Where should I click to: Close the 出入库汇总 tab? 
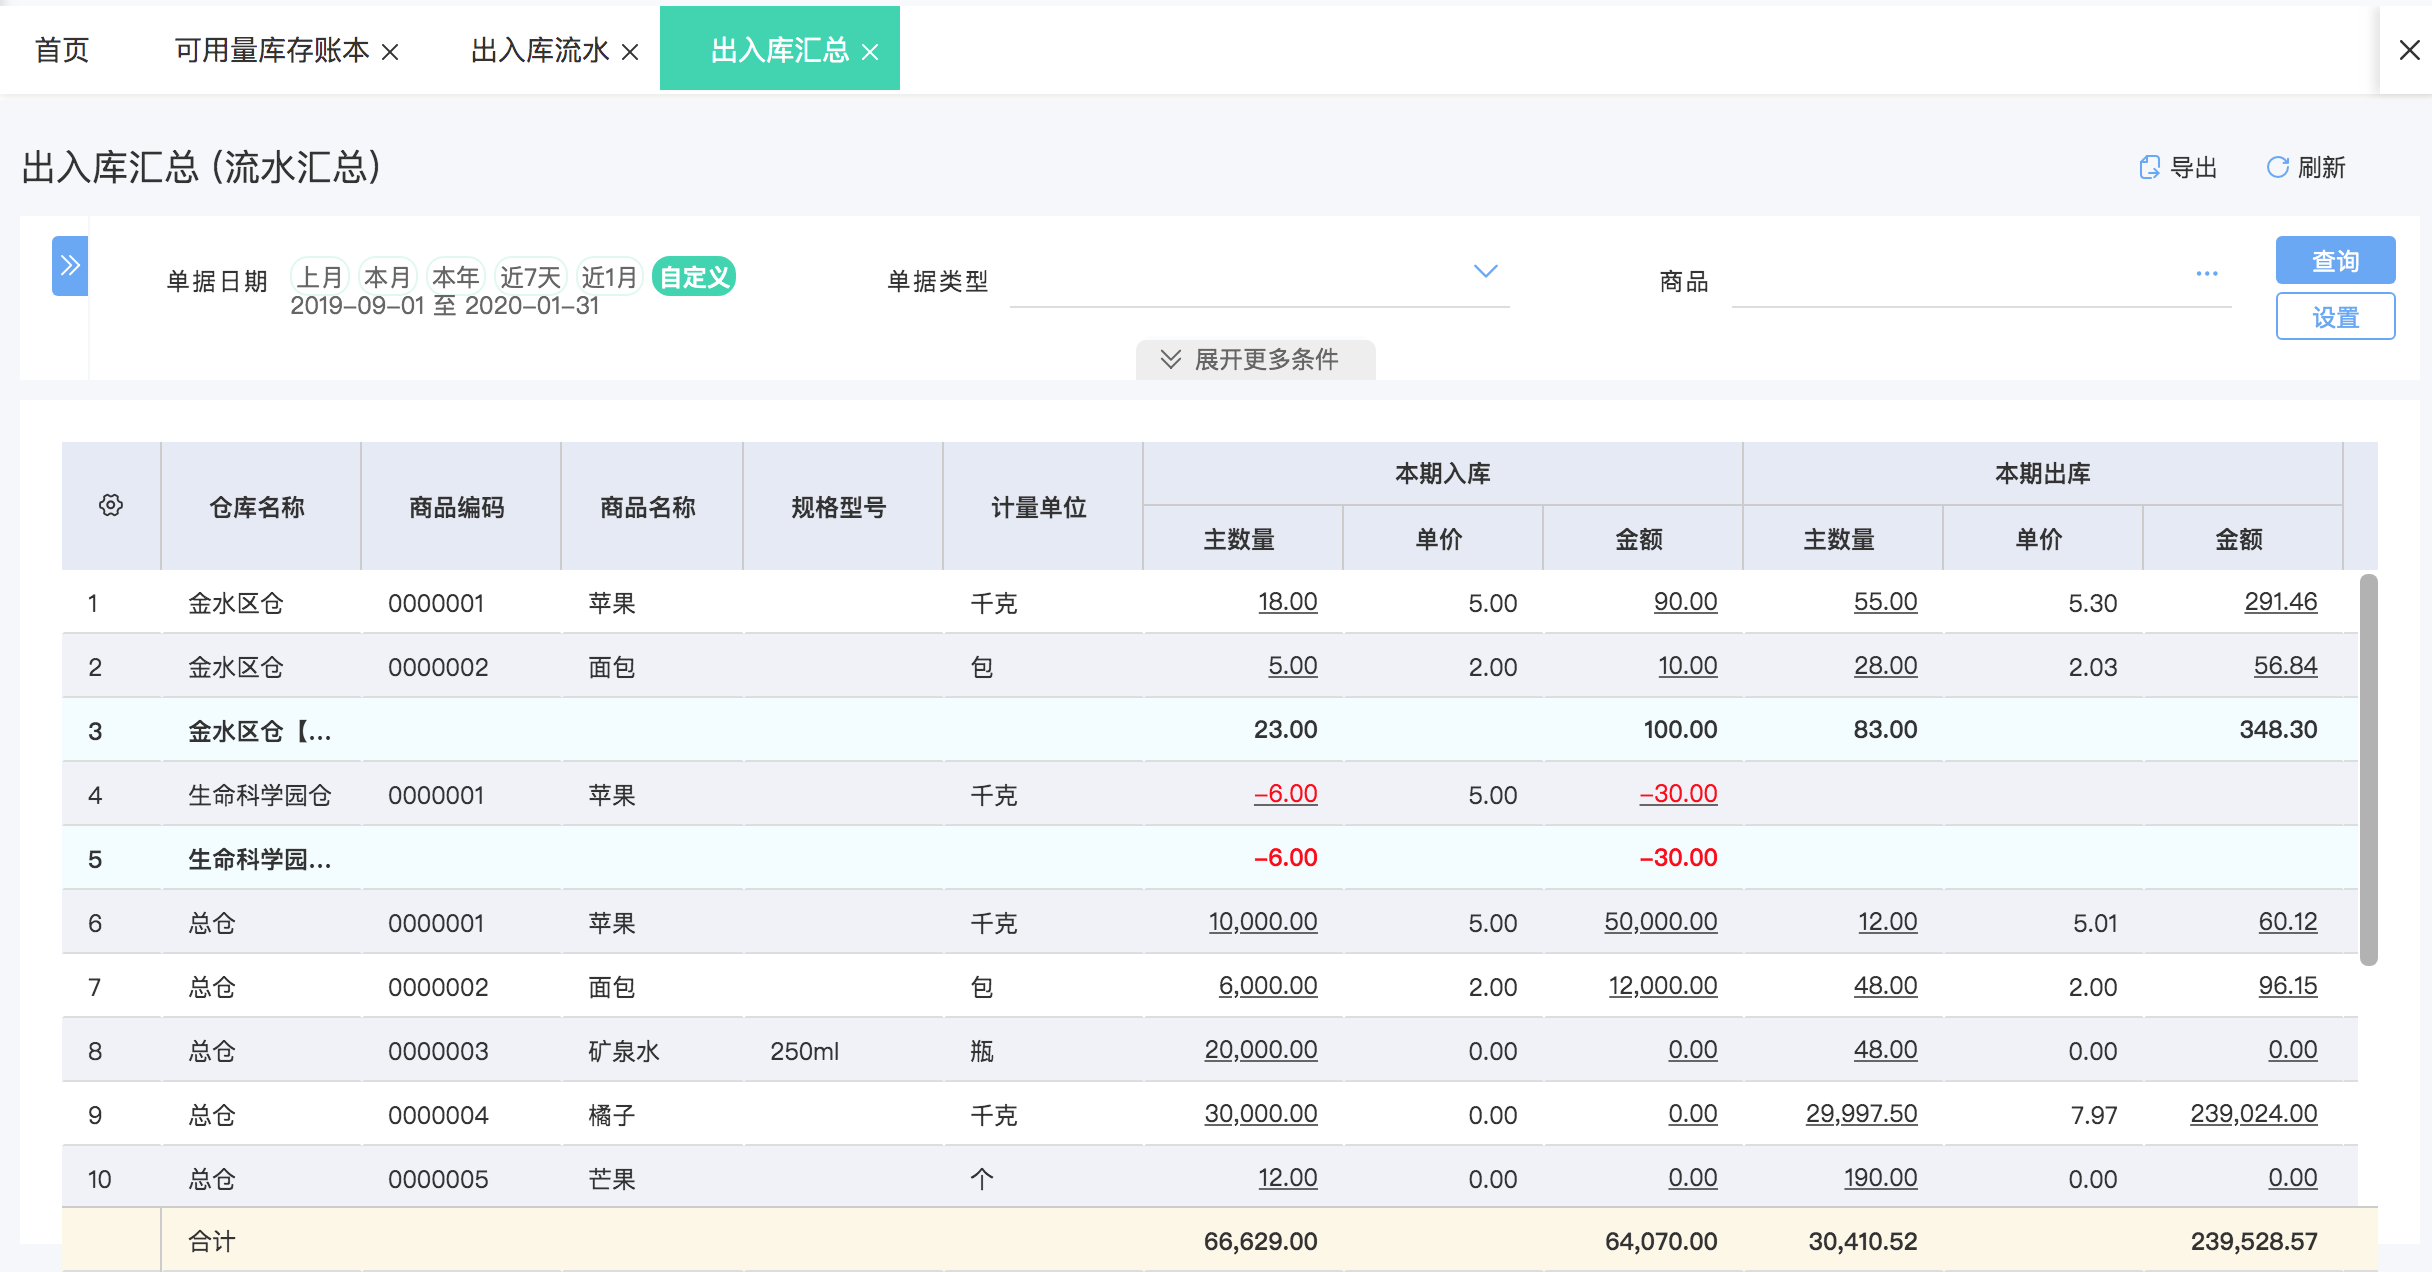(872, 48)
